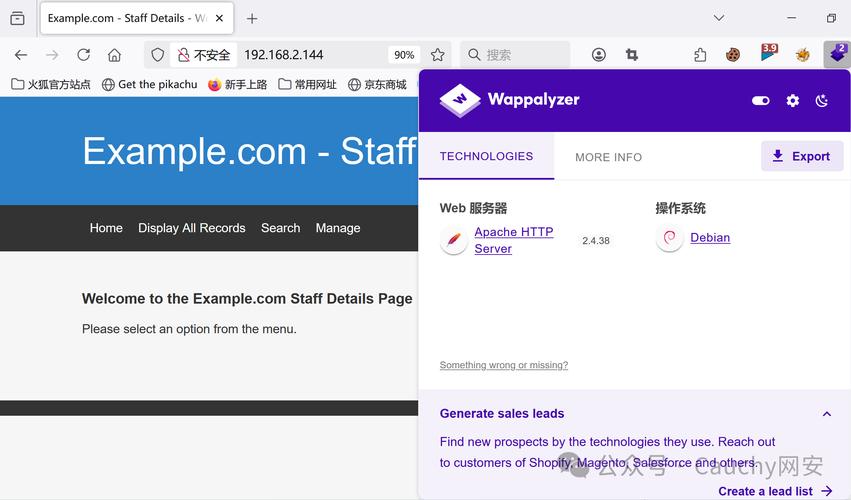Viewport: 851px width, 500px height.
Task: Reload the current page
Action: pos(83,55)
